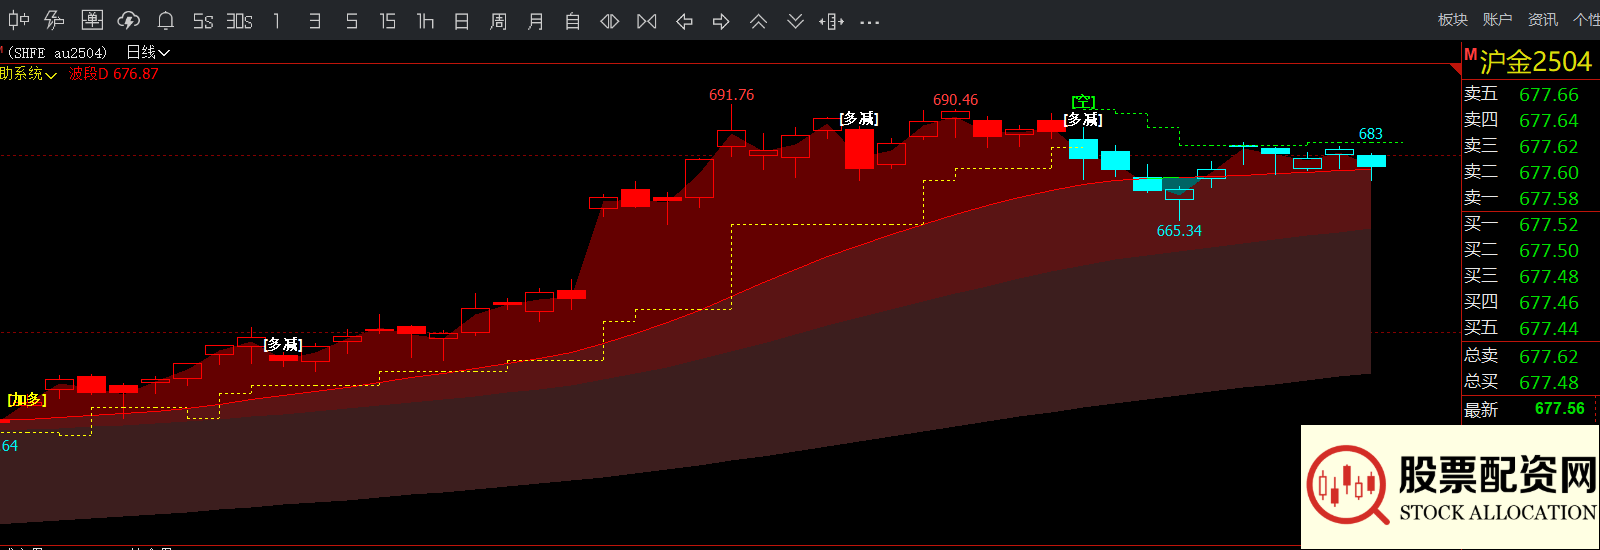Click the left arrow navigation icon
Screen dimensions: 1600x550
[x=684, y=21]
